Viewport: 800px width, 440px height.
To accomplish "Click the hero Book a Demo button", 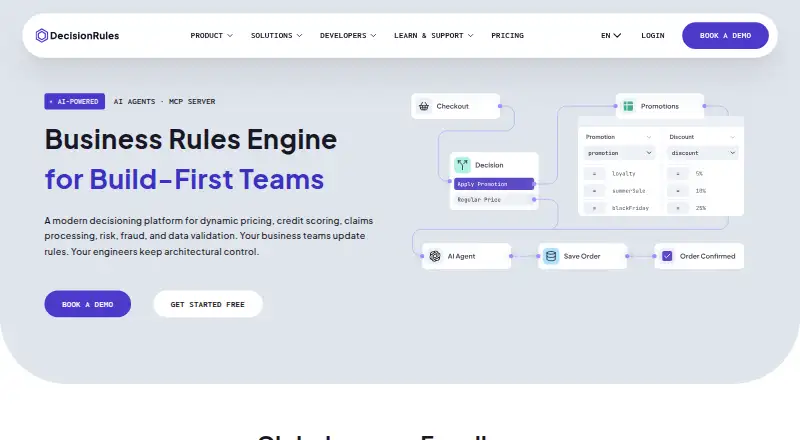I will 88,304.
